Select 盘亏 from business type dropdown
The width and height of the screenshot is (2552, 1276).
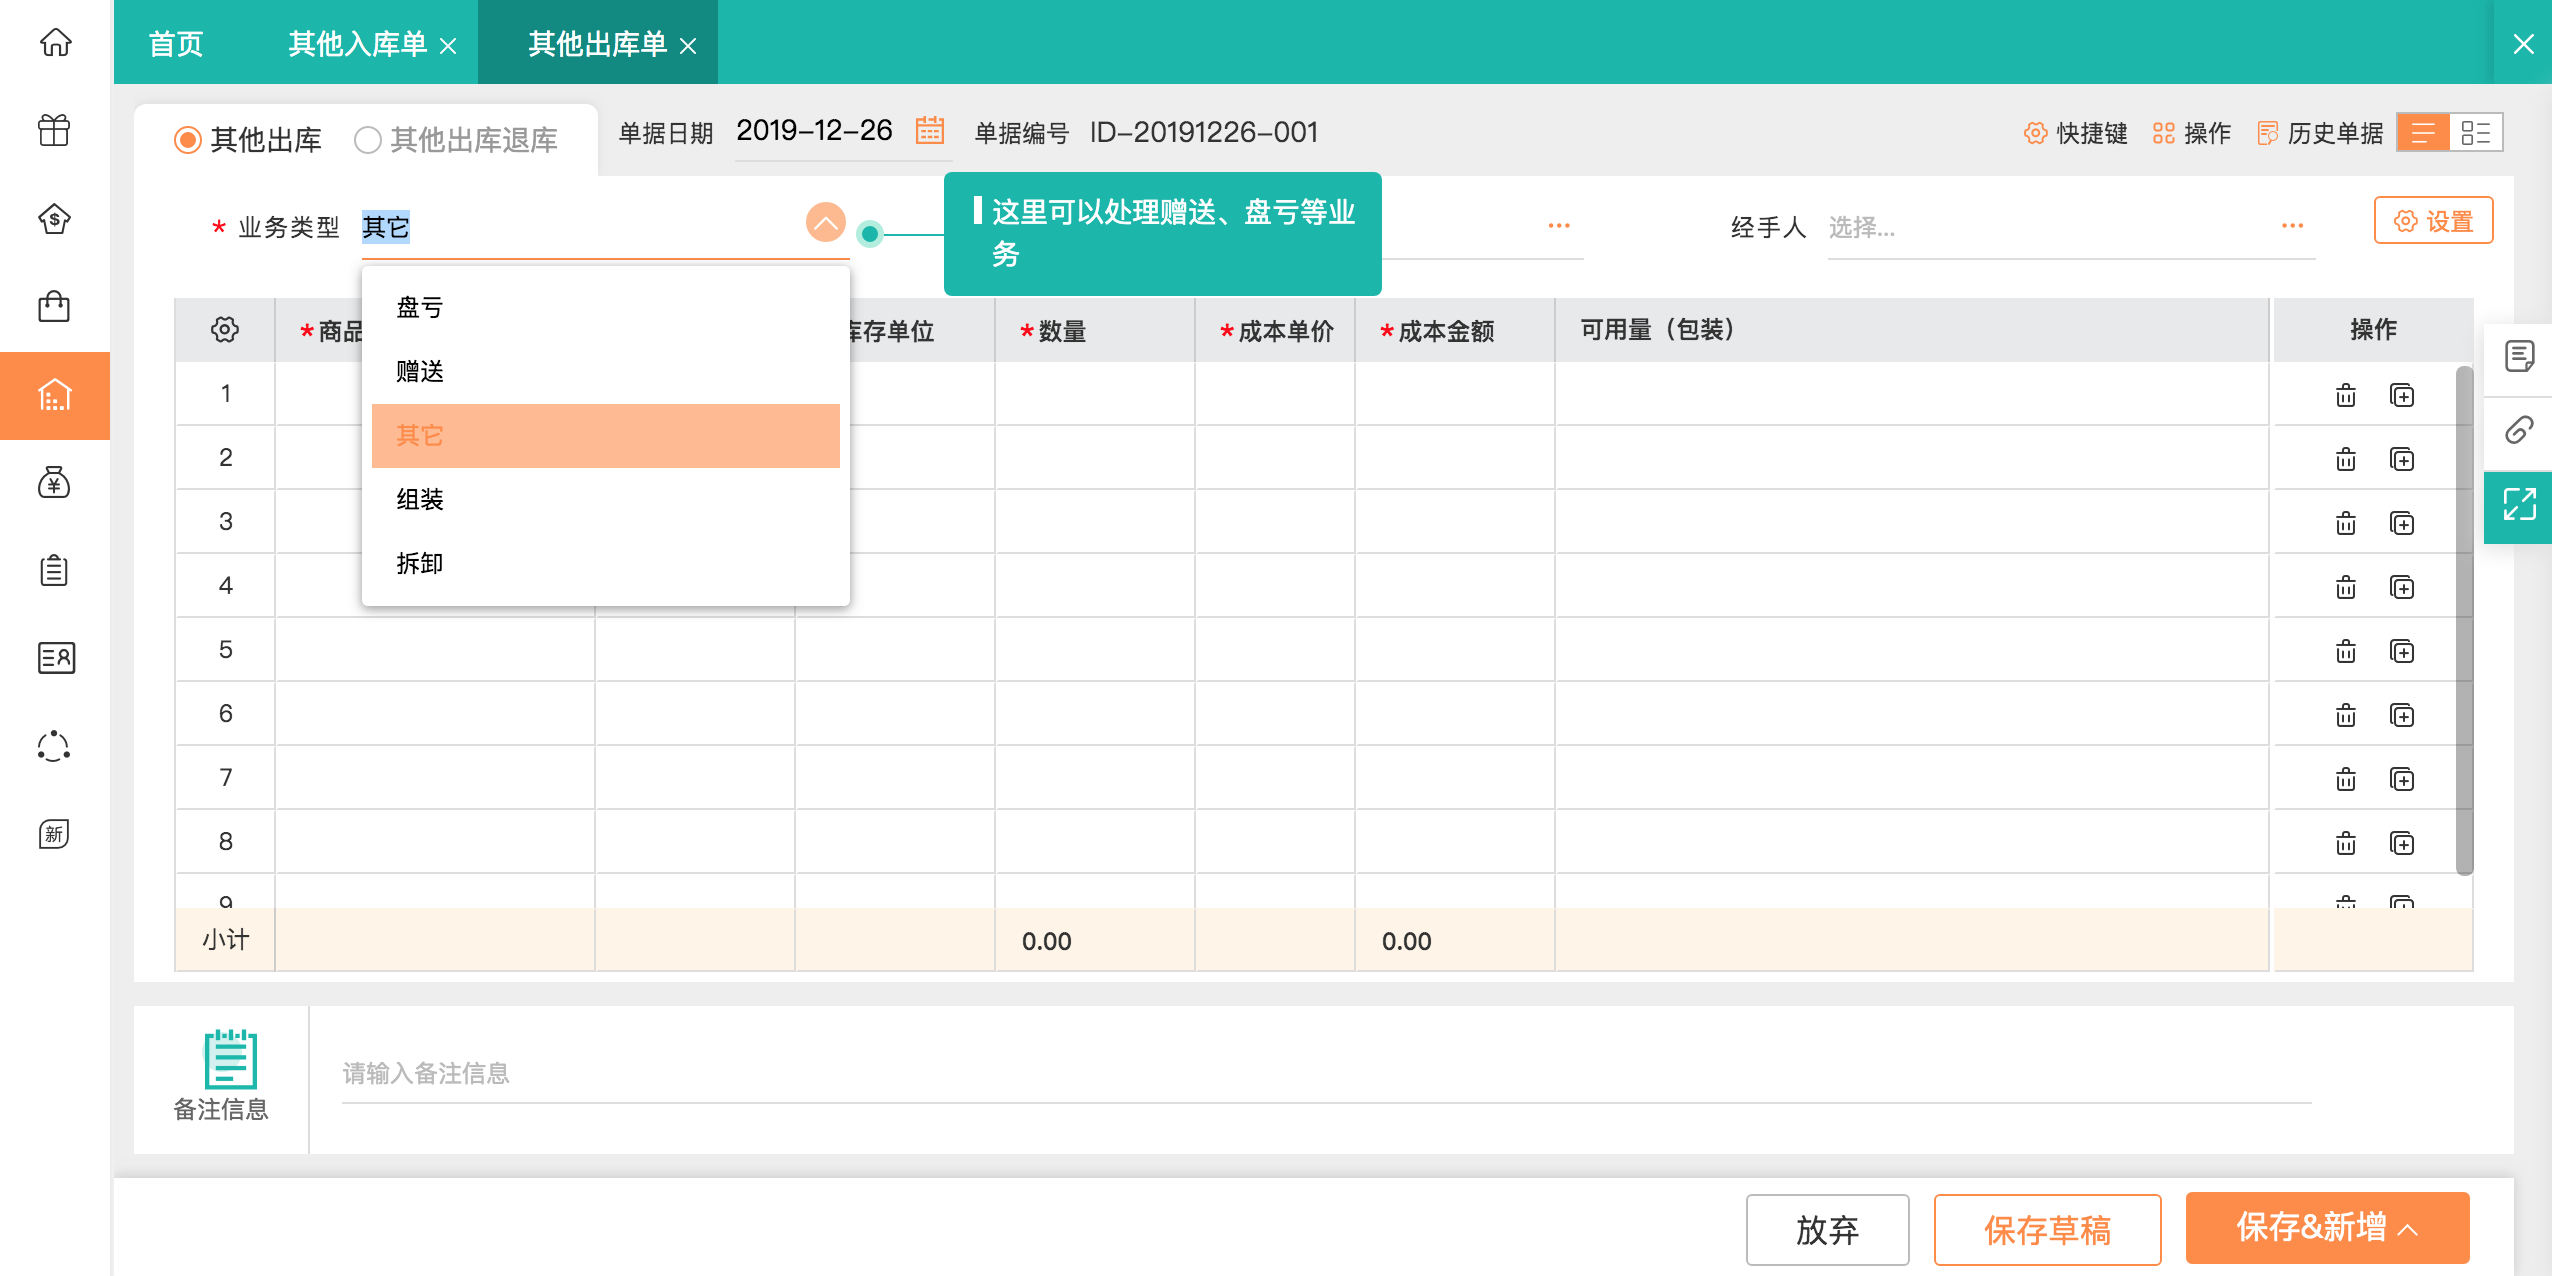coord(418,308)
